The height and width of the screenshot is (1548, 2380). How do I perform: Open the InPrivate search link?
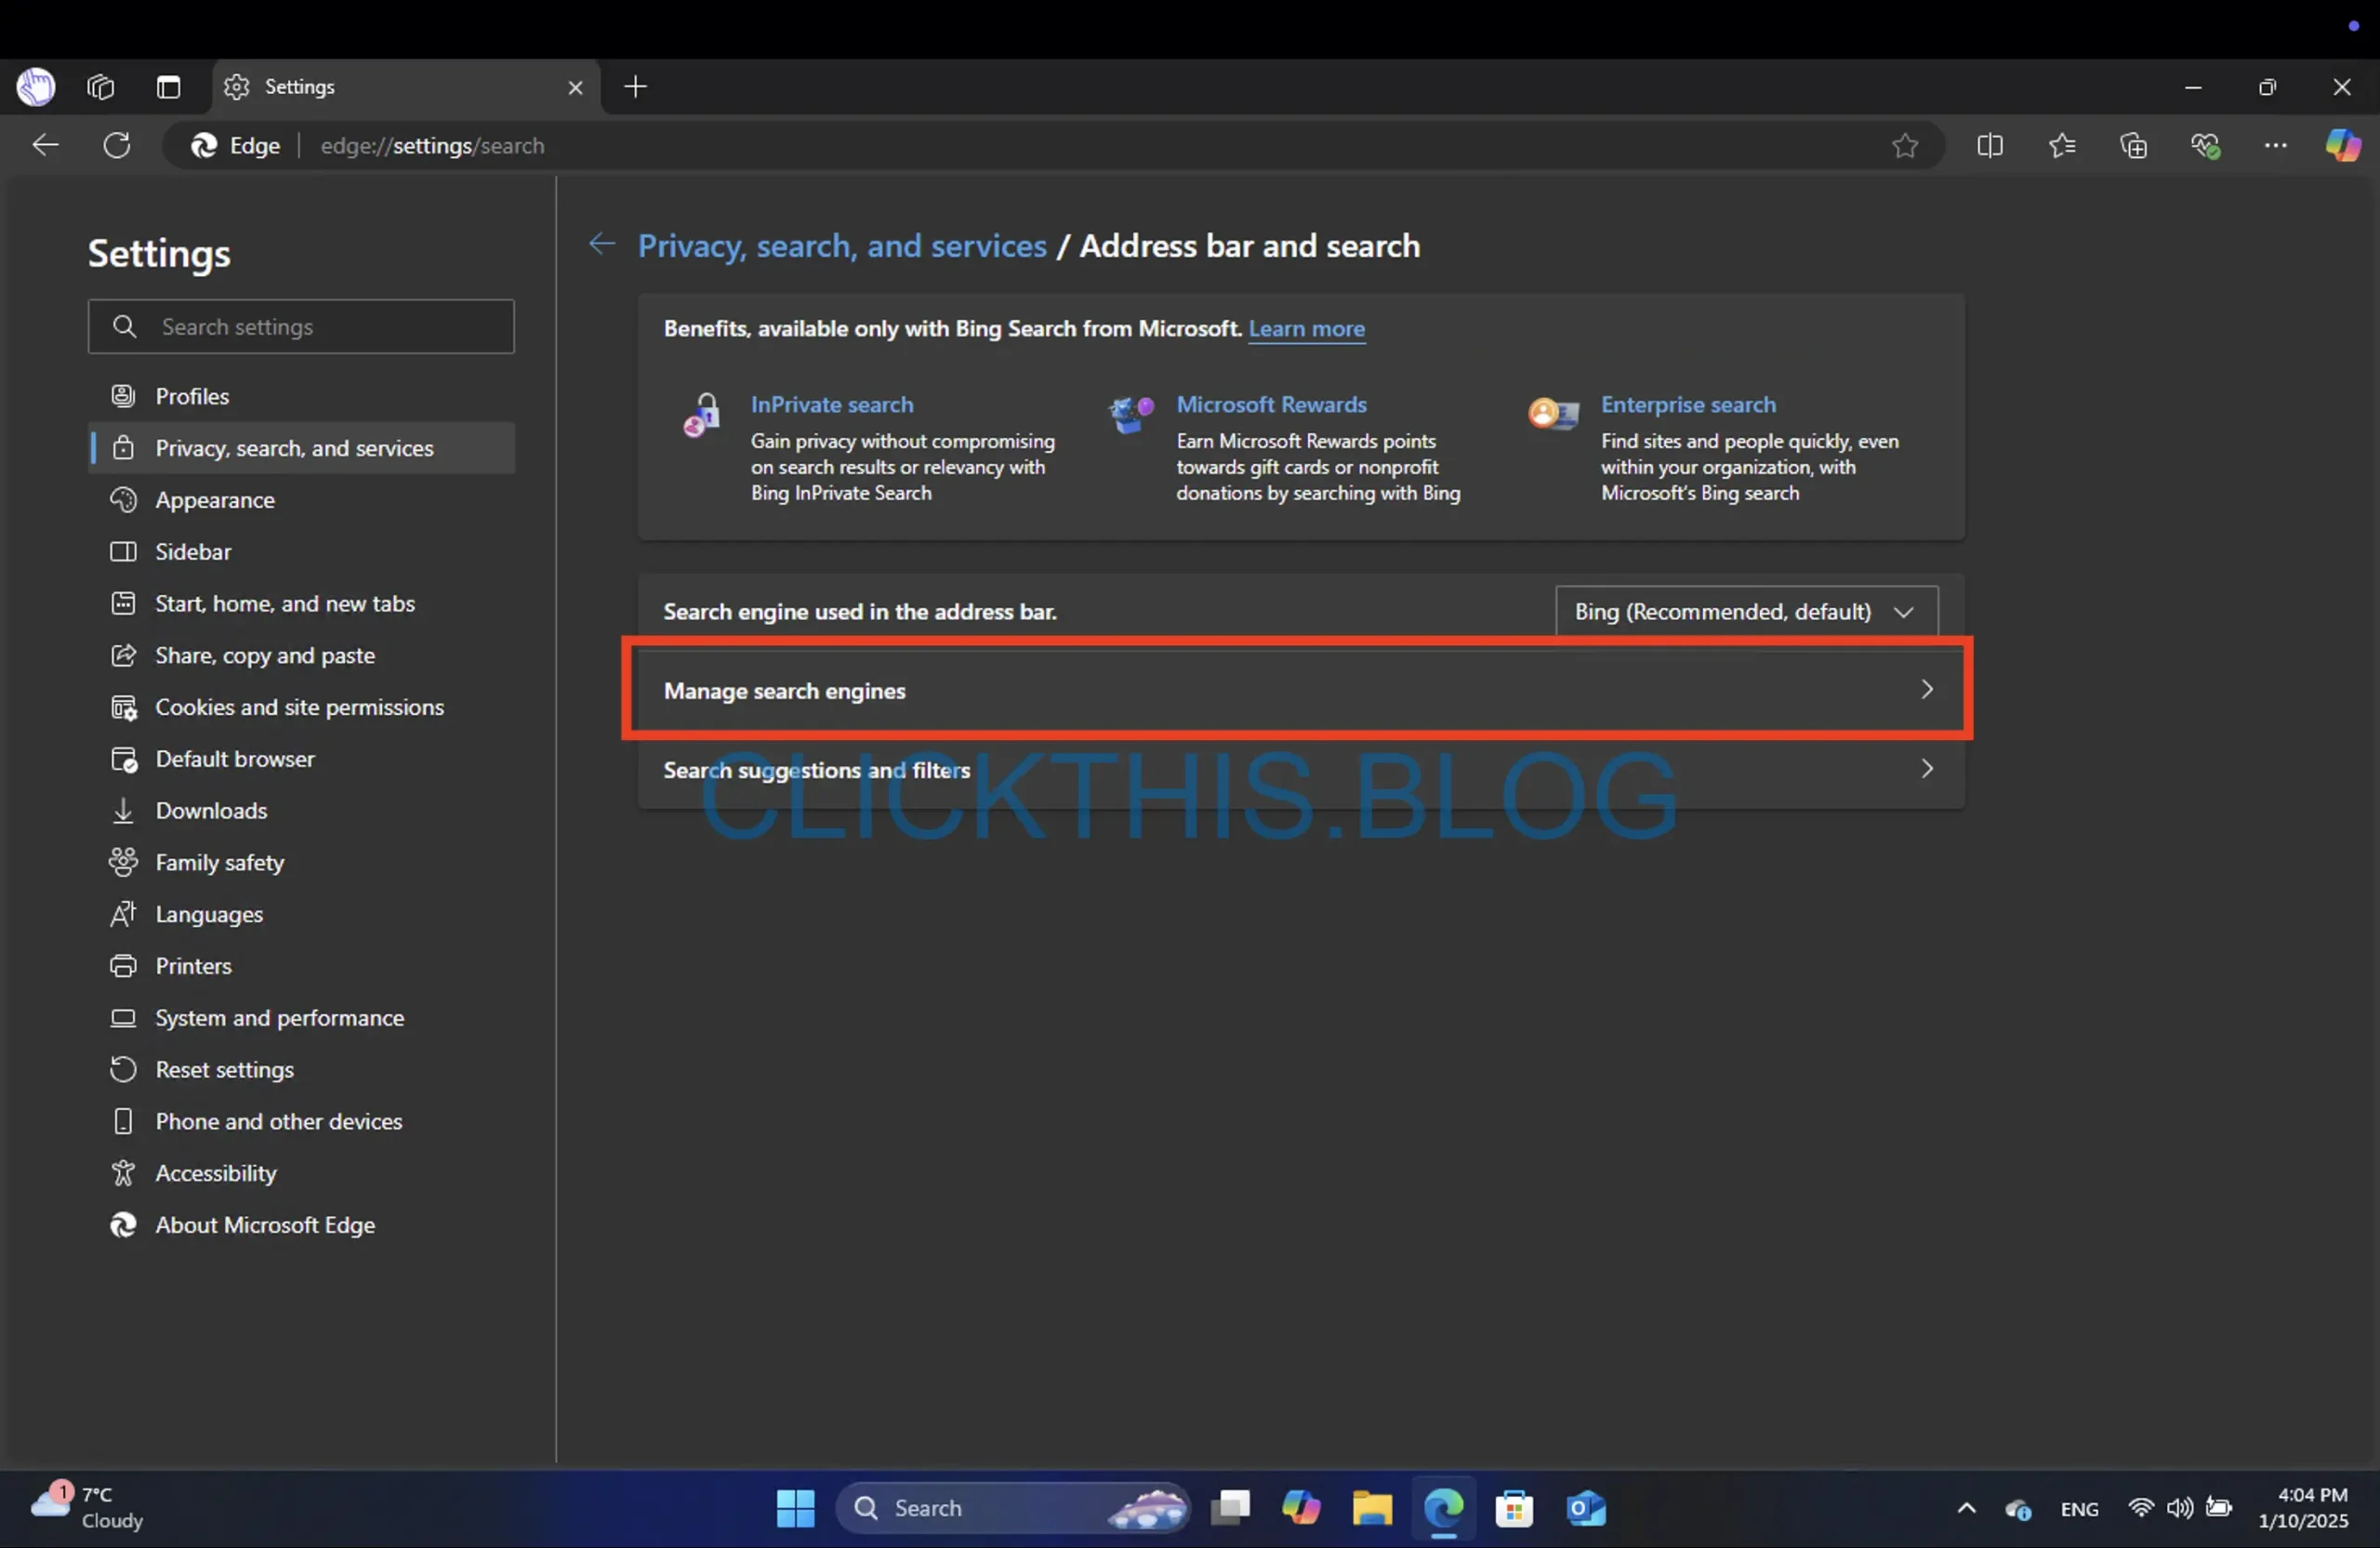pos(832,405)
